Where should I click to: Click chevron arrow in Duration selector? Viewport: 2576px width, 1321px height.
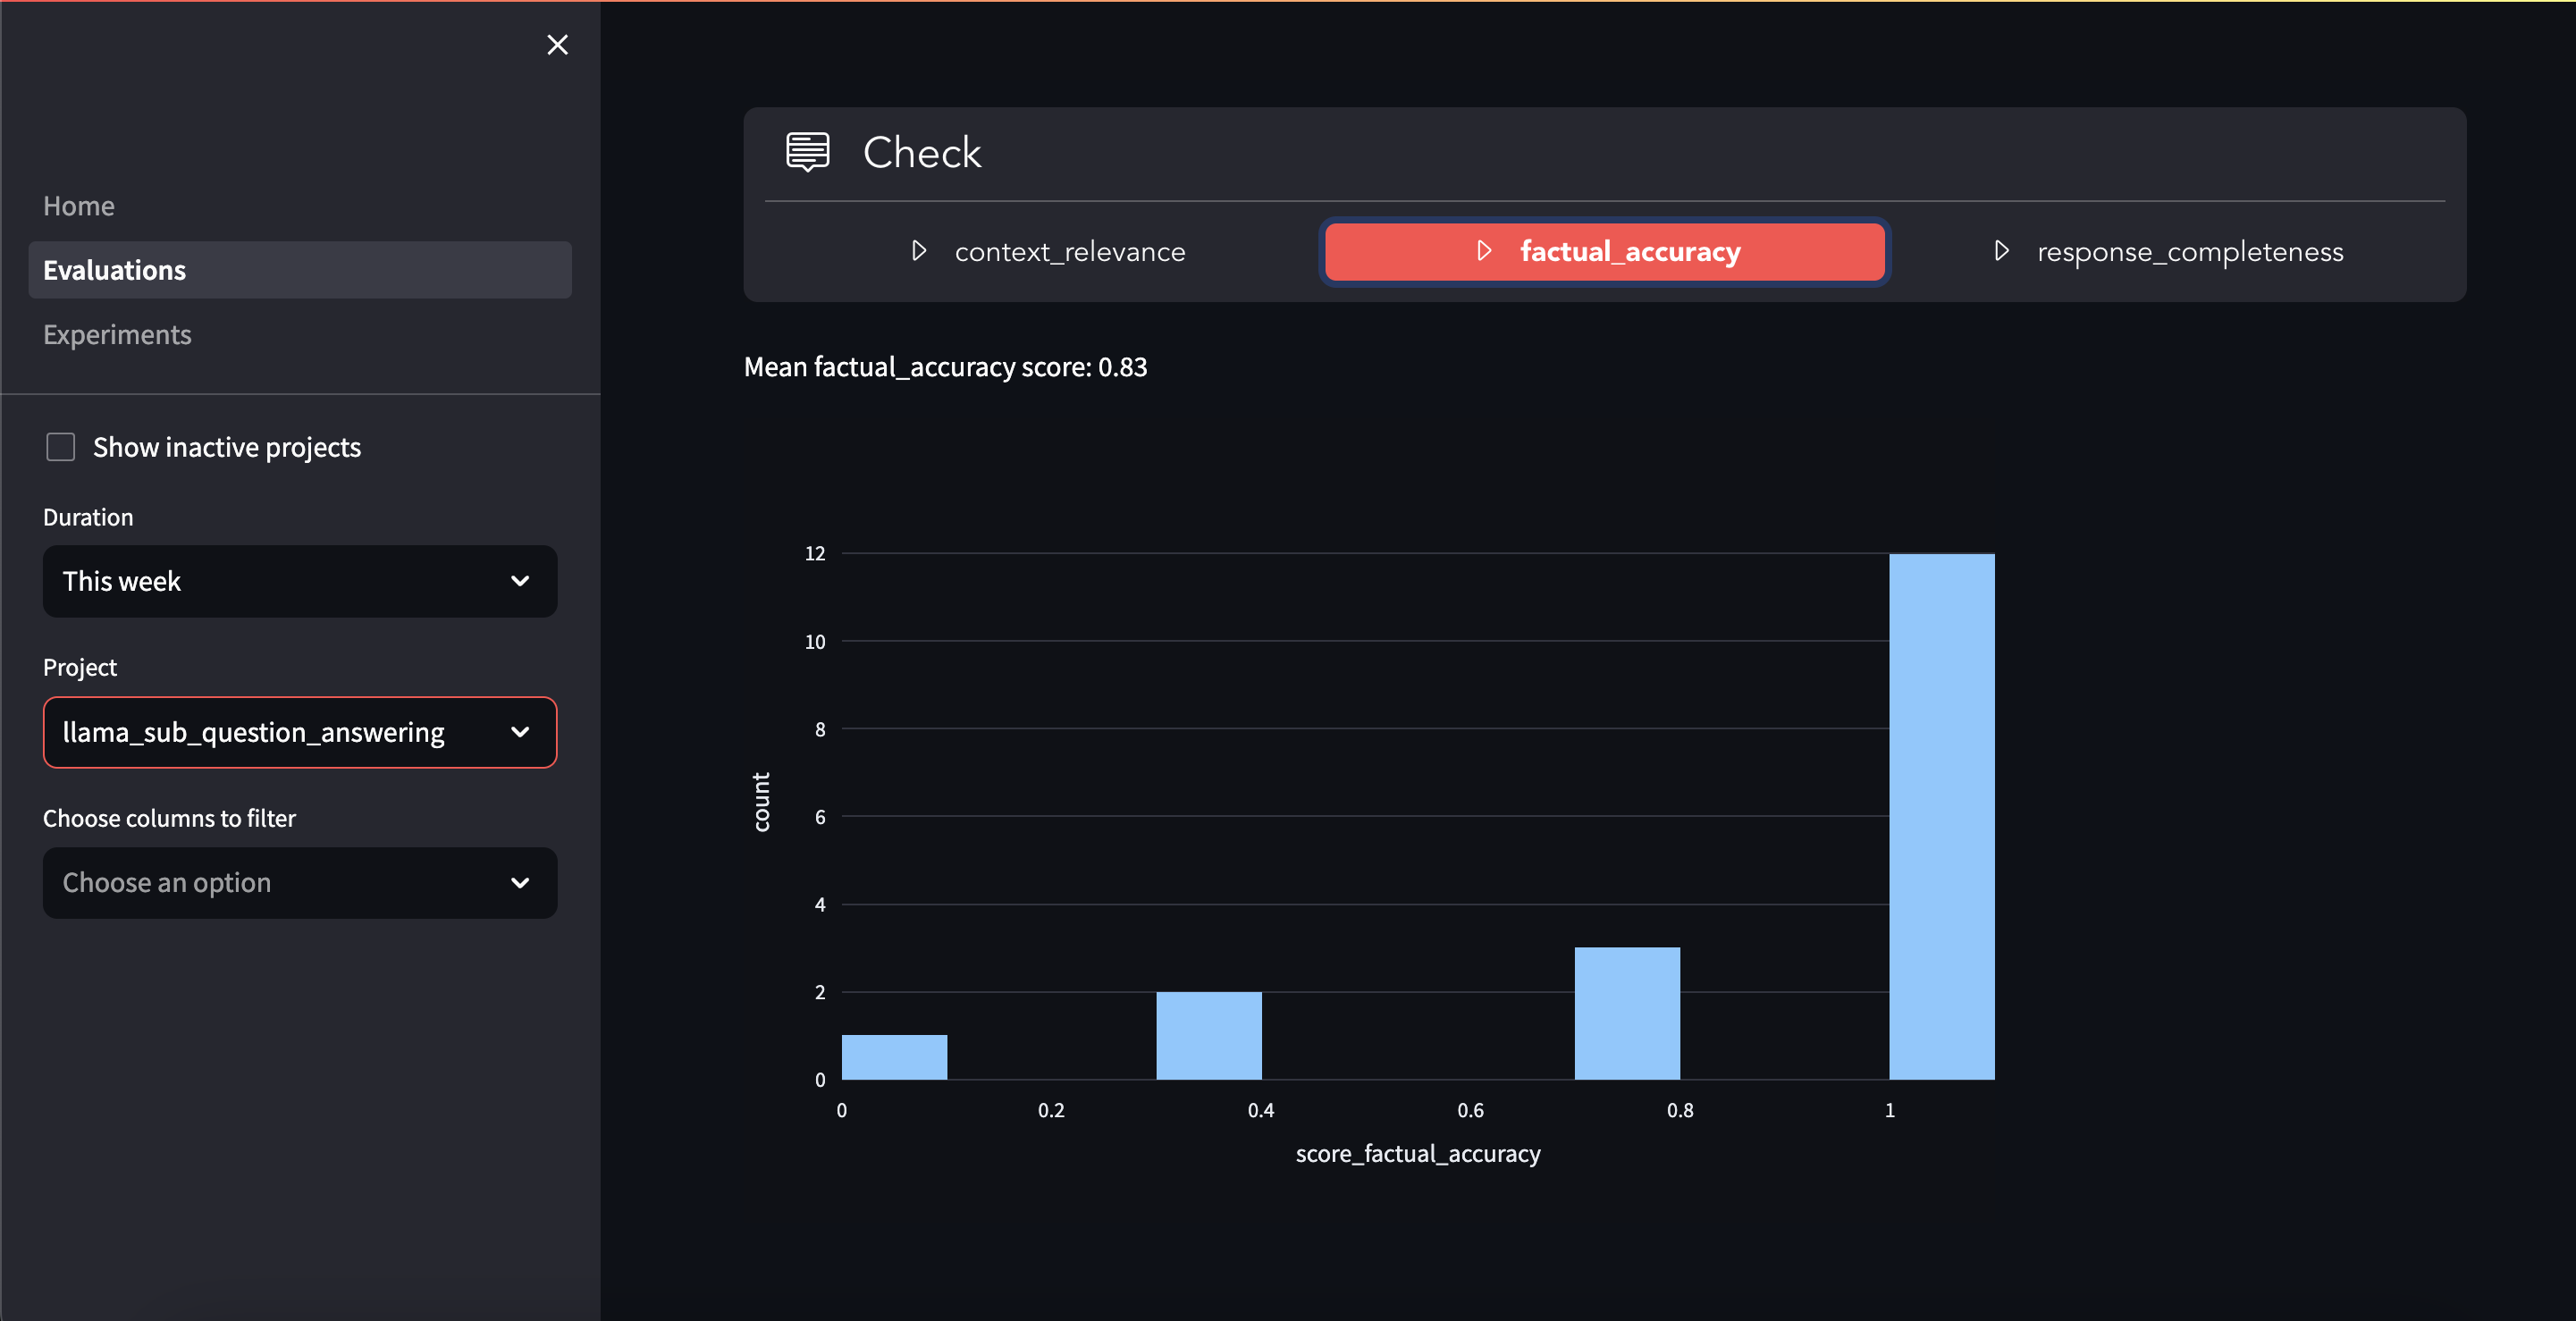click(x=520, y=581)
